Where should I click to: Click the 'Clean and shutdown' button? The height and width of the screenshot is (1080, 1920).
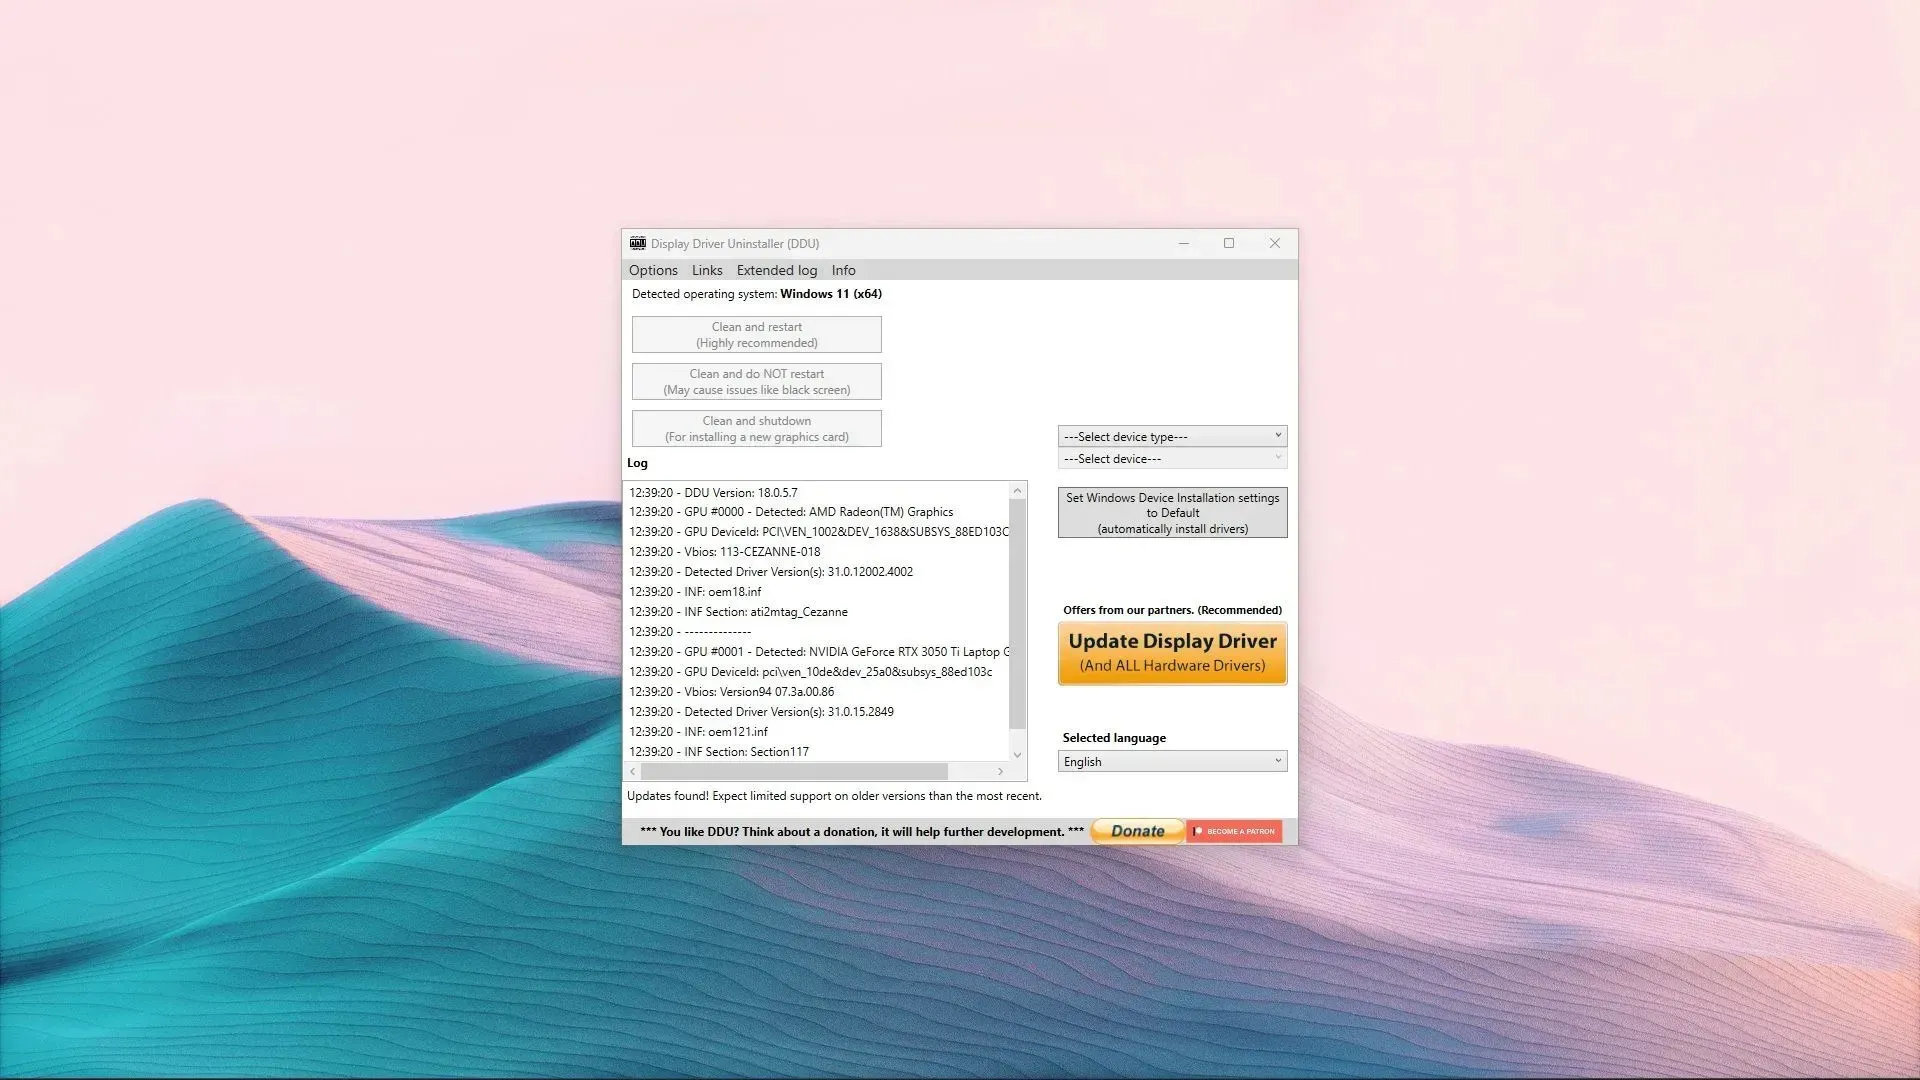(756, 427)
